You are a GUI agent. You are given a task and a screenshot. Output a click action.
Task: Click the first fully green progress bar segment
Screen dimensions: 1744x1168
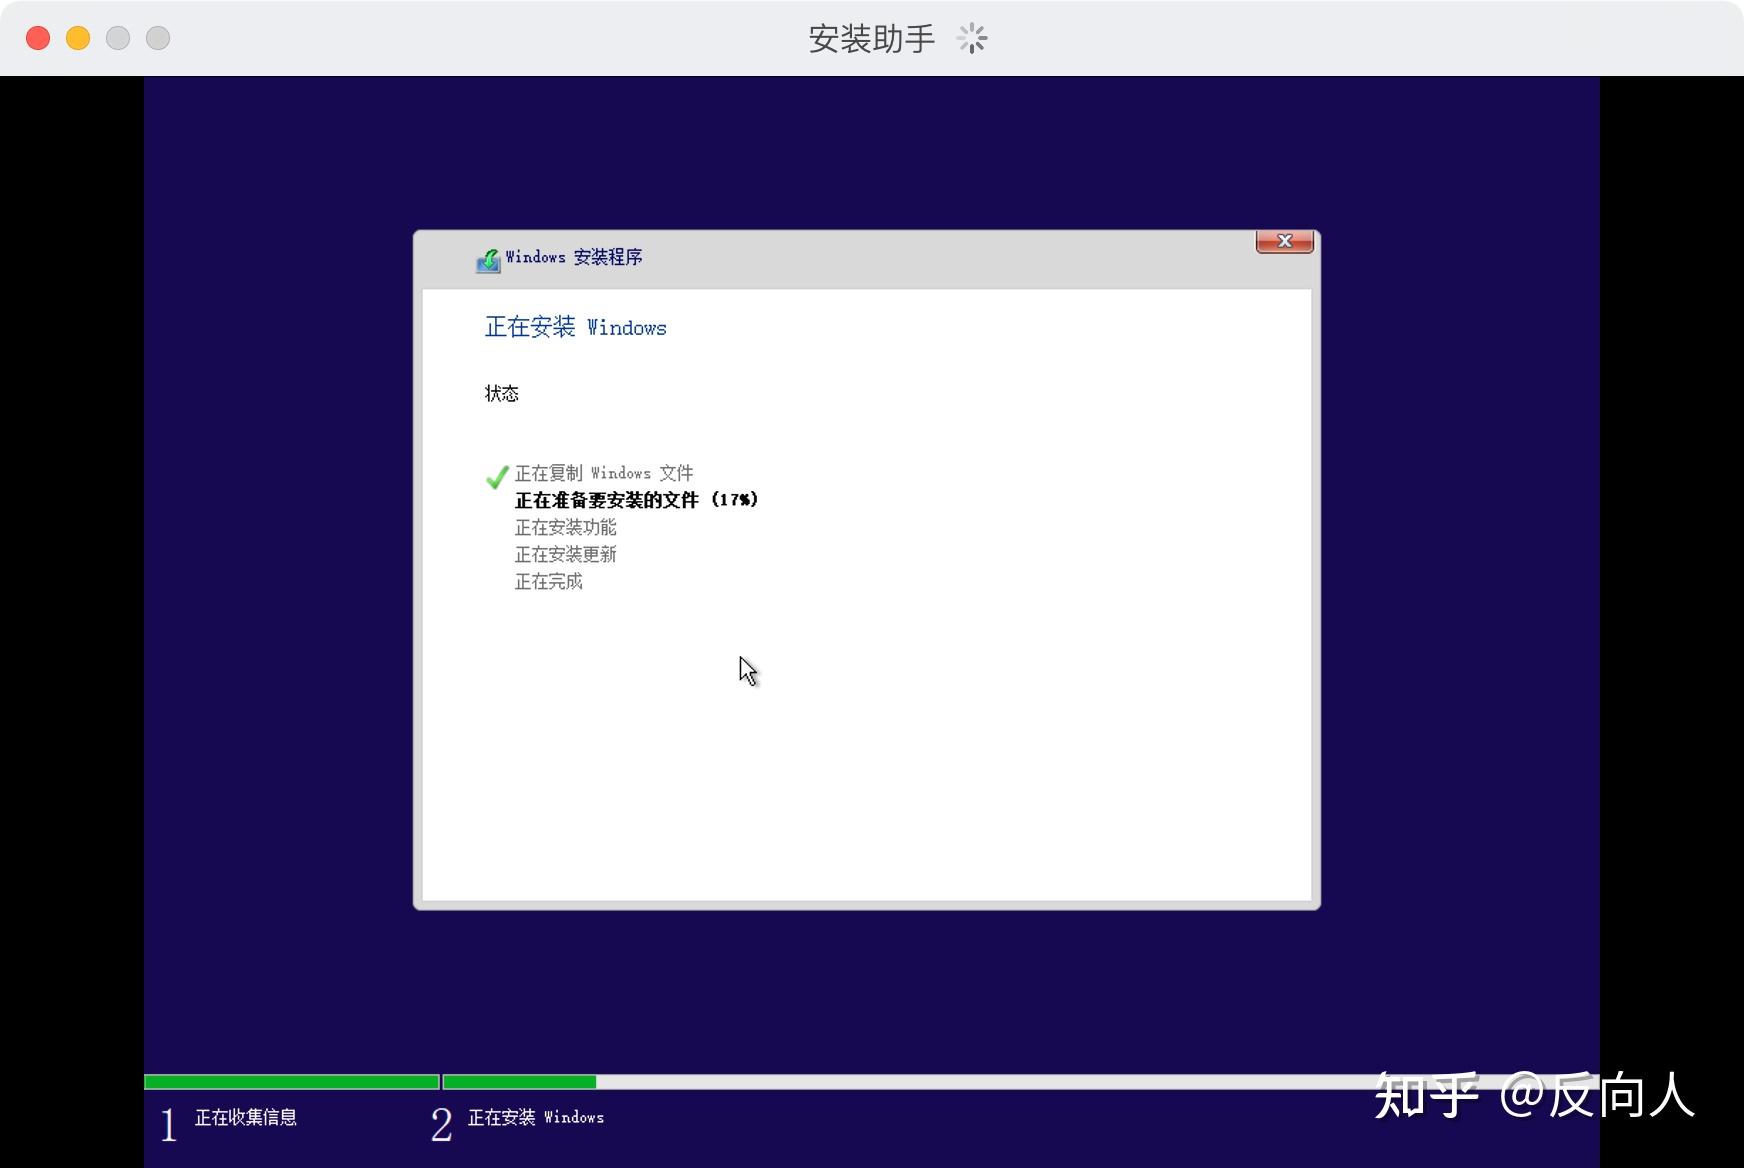point(291,1082)
